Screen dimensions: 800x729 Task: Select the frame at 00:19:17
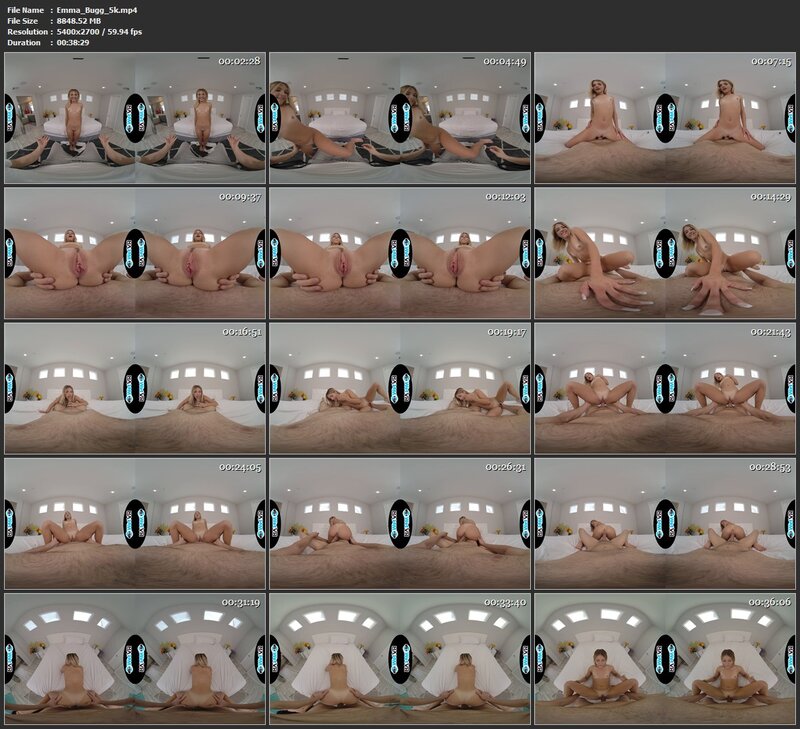pyautogui.click(x=400, y=388)
